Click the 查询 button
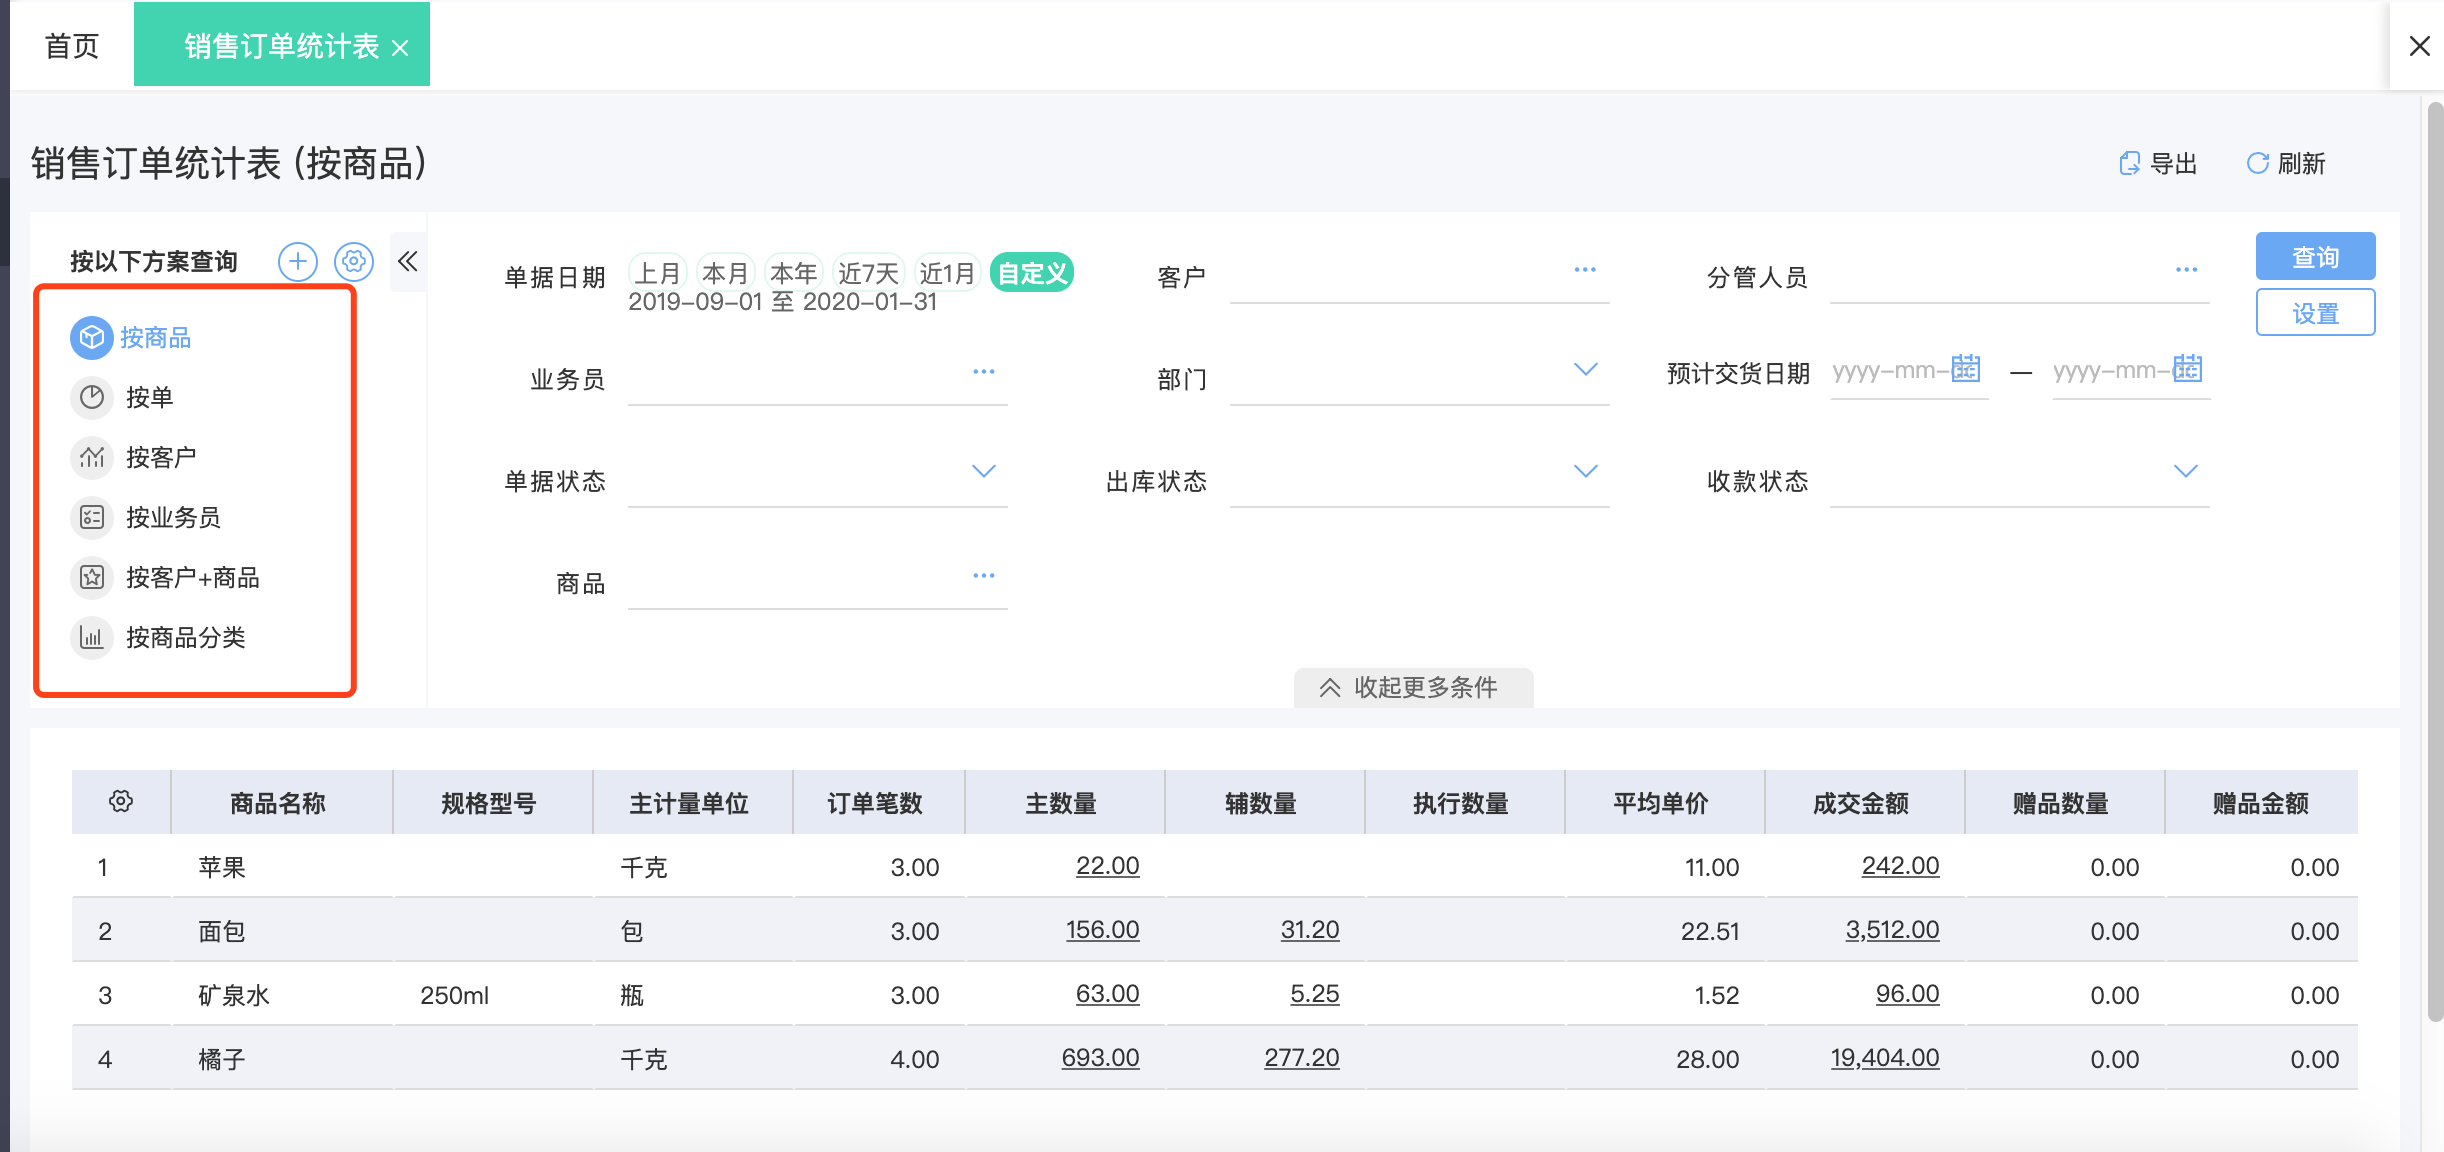The image size is (2444, 1152). point(2315,256)
